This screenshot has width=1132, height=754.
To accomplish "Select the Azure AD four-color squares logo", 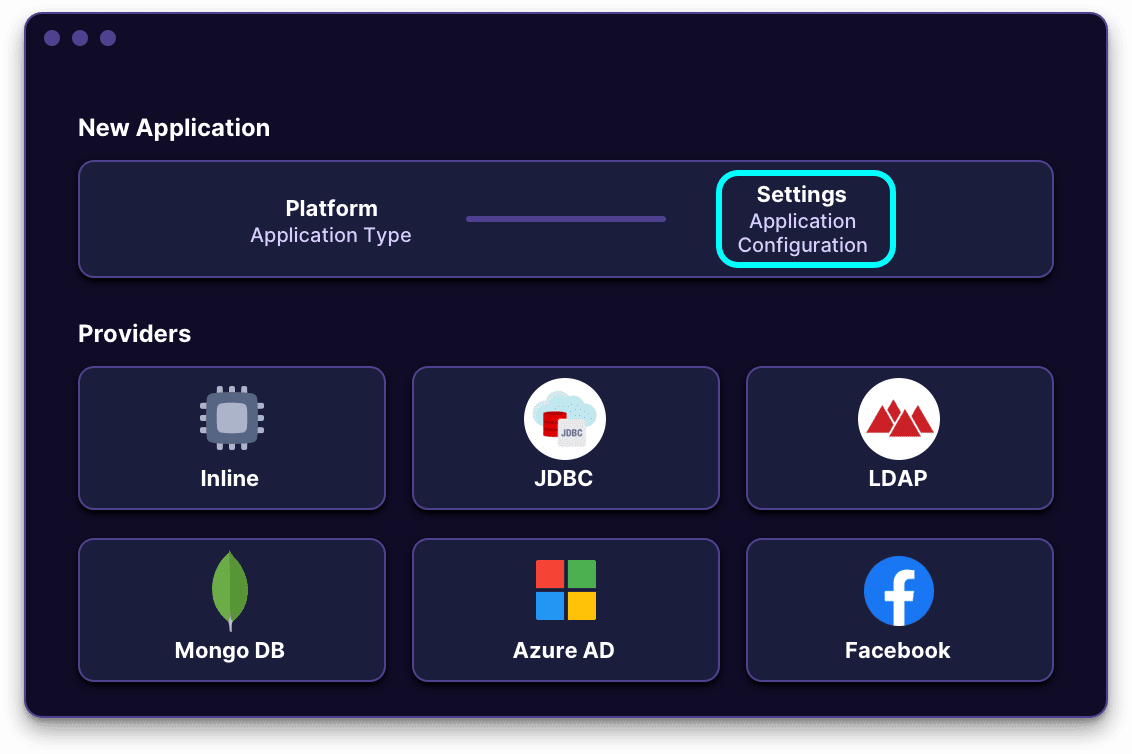I will click(x=565, y=590).
